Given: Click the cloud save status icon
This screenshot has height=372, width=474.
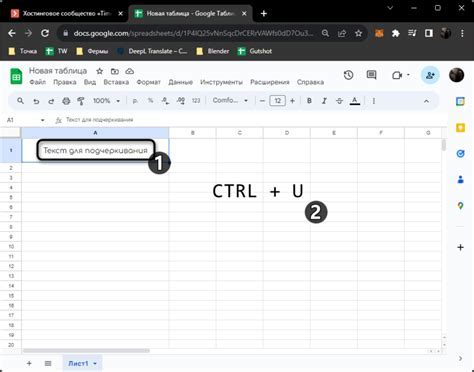Looking at the screenshot, I should click(x=130, y=71).
